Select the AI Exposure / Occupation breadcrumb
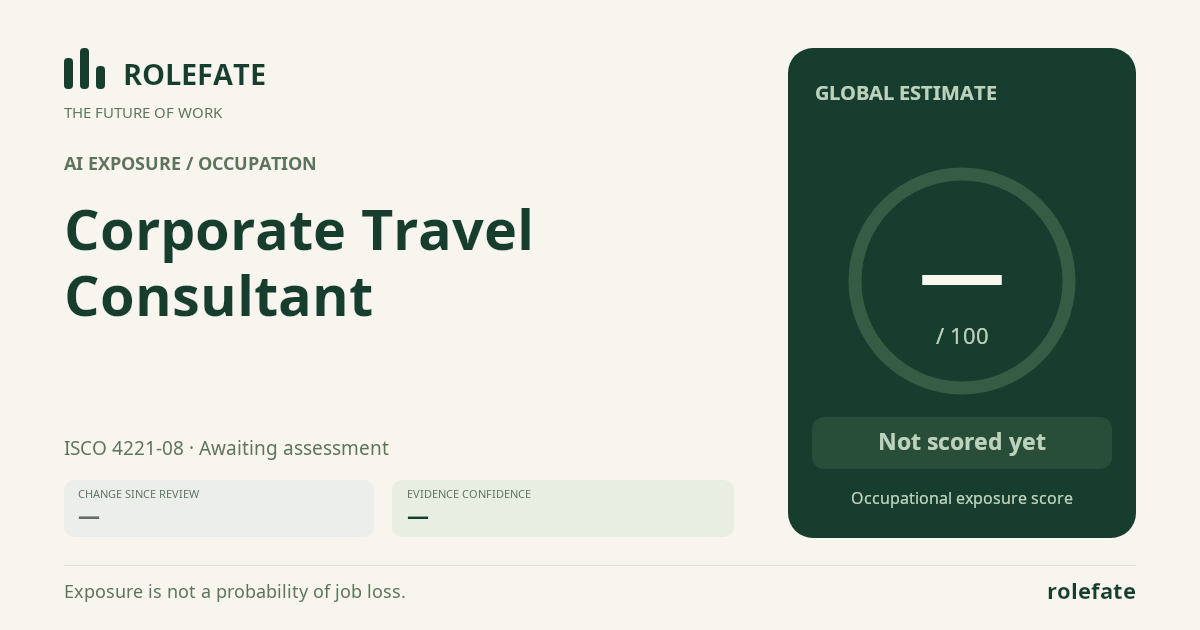This screenshot has width=1200, height=630. click(190, 164)
